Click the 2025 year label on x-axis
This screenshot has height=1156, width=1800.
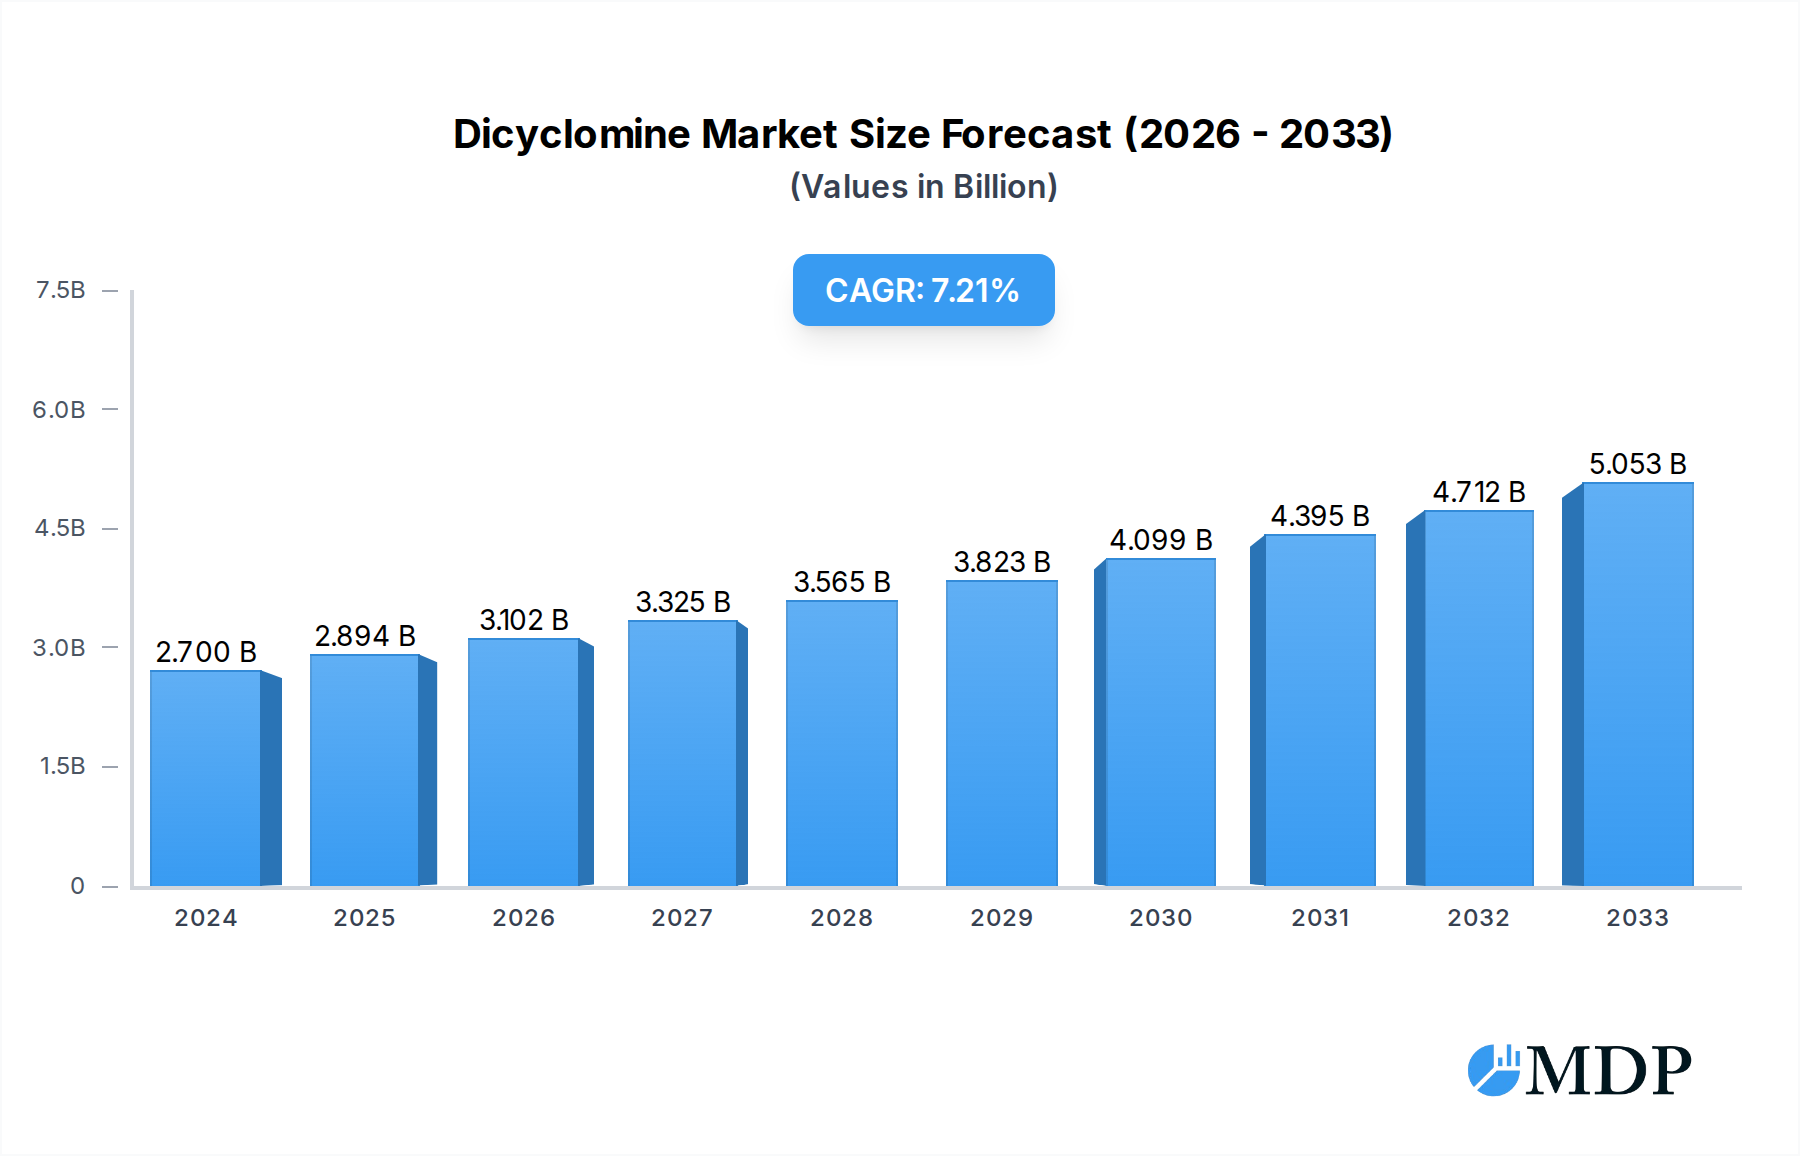pyautogui.click(x=366, y=917)
